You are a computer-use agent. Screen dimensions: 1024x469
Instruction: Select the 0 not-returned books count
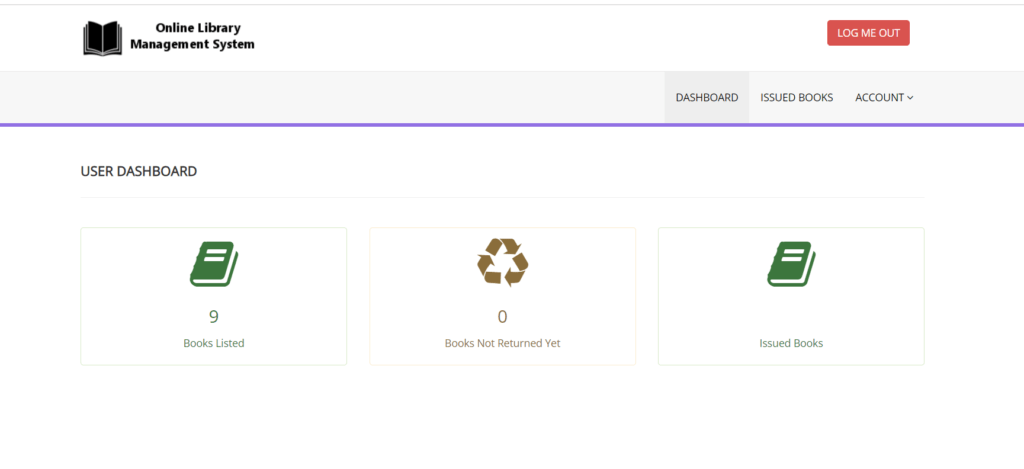tap(502, 317)
